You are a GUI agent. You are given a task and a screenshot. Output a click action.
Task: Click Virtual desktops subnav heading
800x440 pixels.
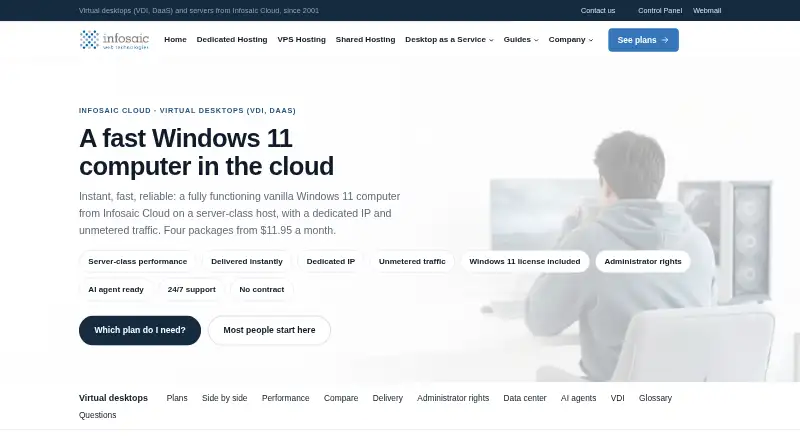point(113,398)
